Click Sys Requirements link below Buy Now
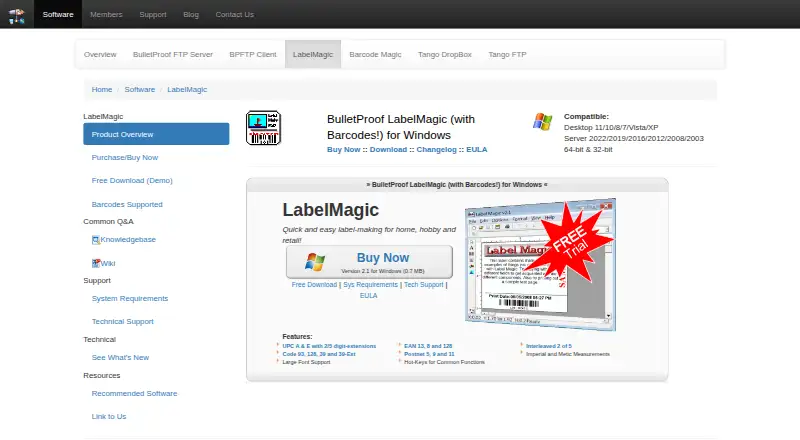The width and height of the screenshot is (800, 440). point(370,285)
